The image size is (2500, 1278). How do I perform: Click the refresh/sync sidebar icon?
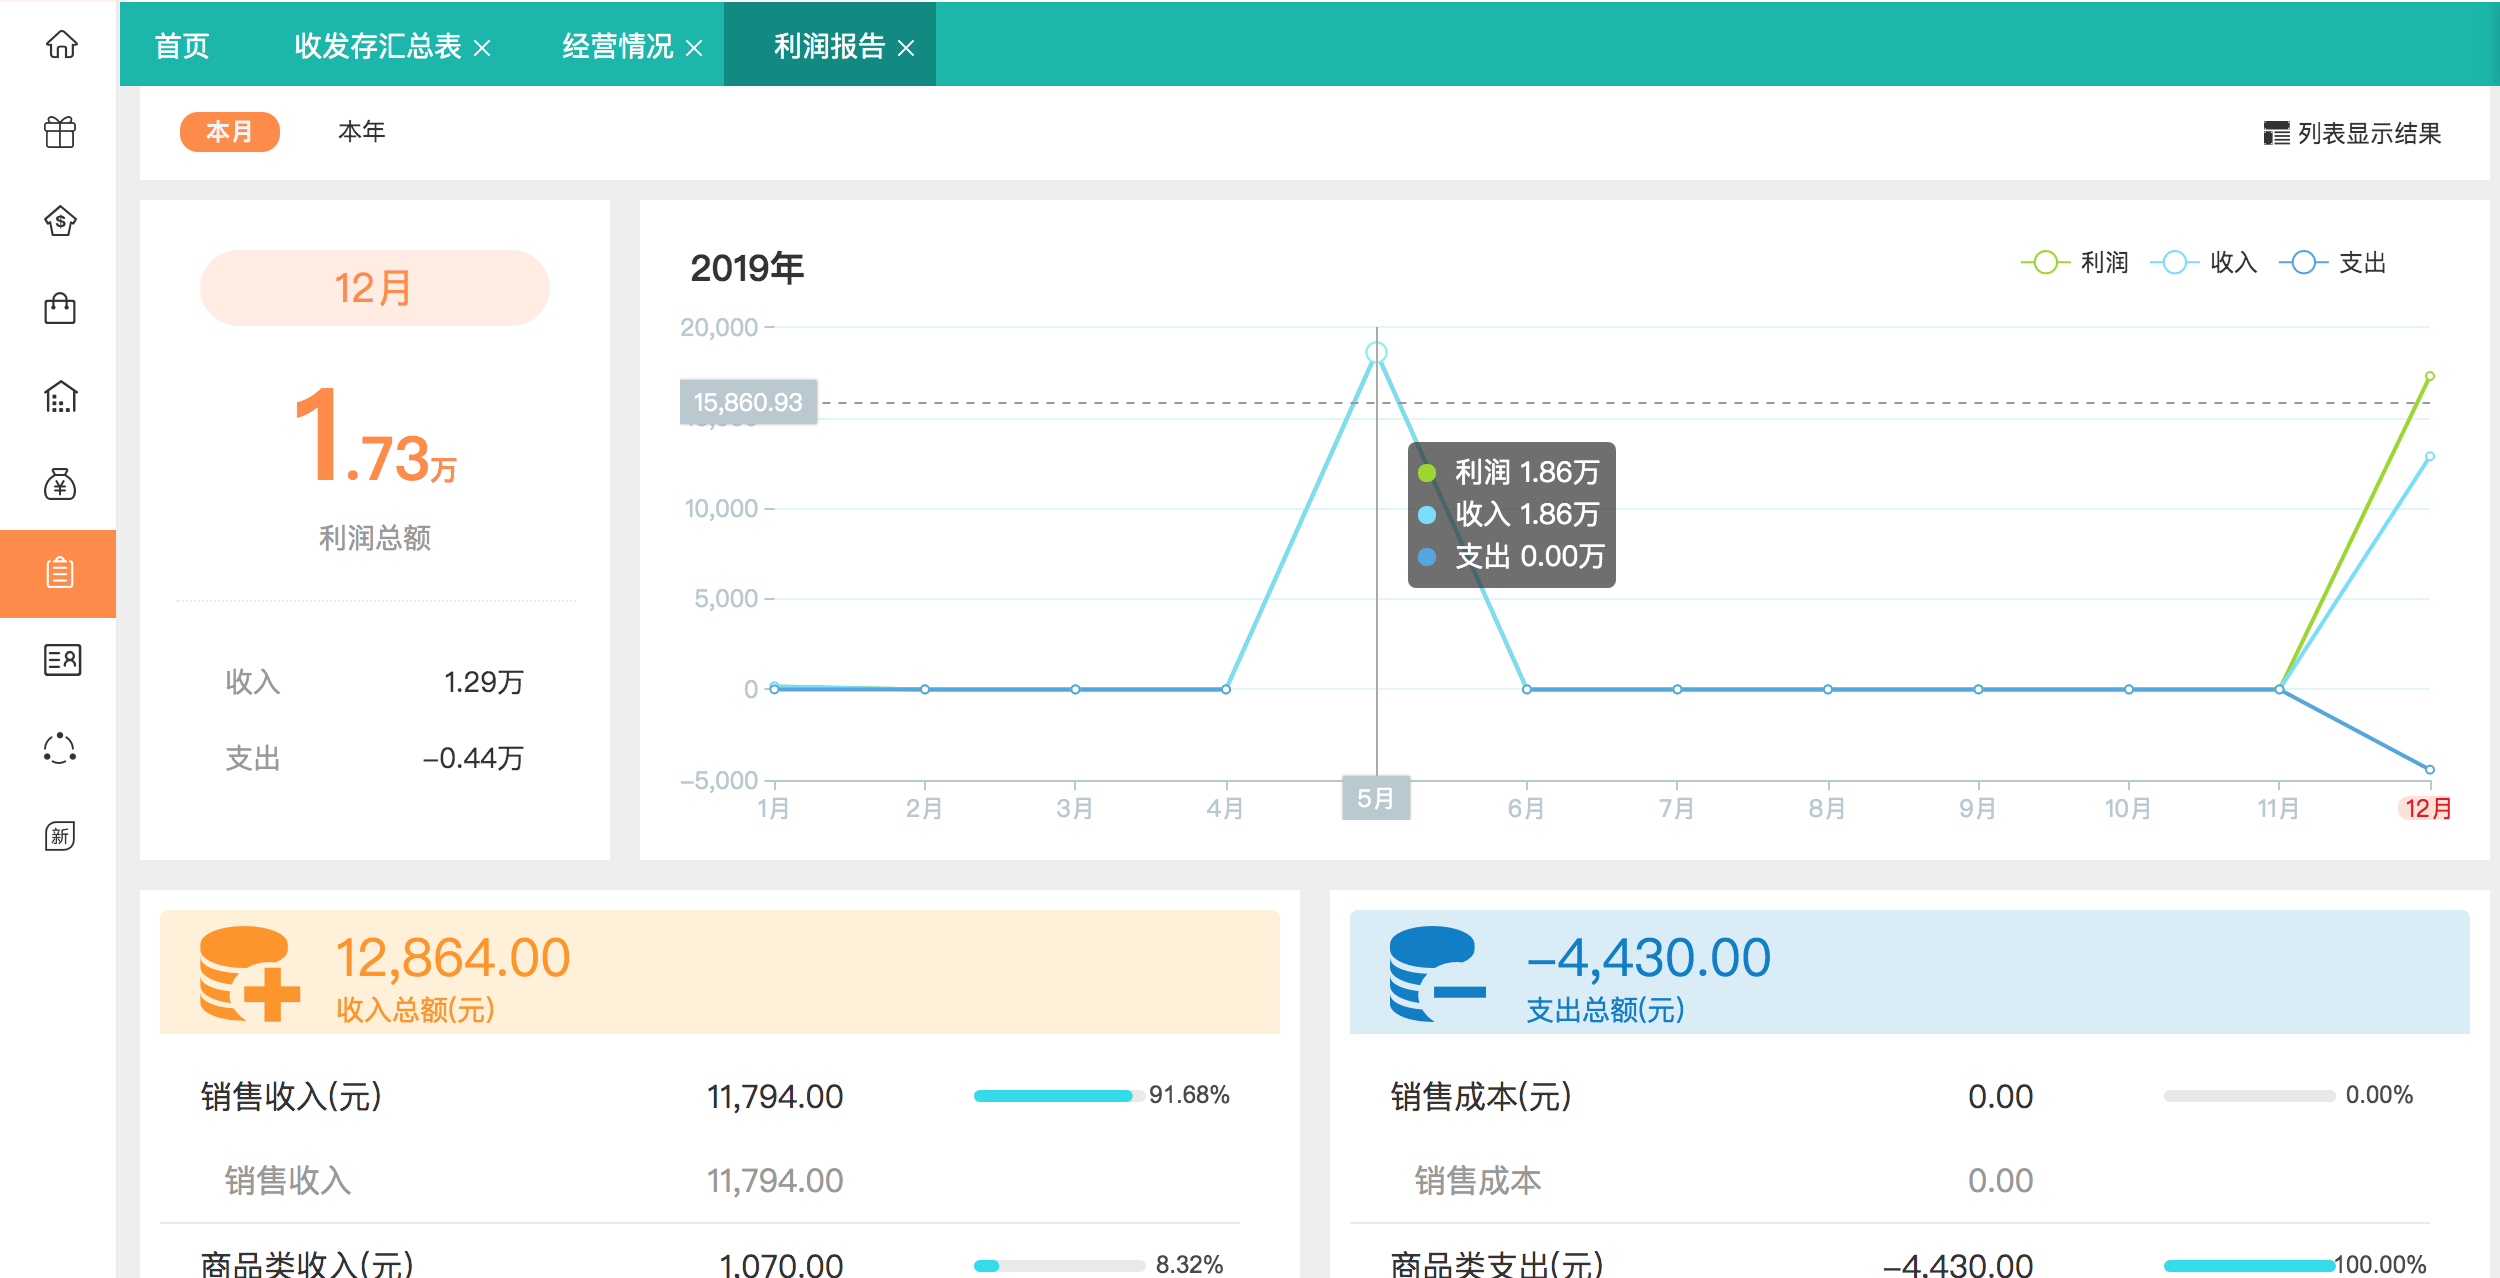(x=62, y=748)
